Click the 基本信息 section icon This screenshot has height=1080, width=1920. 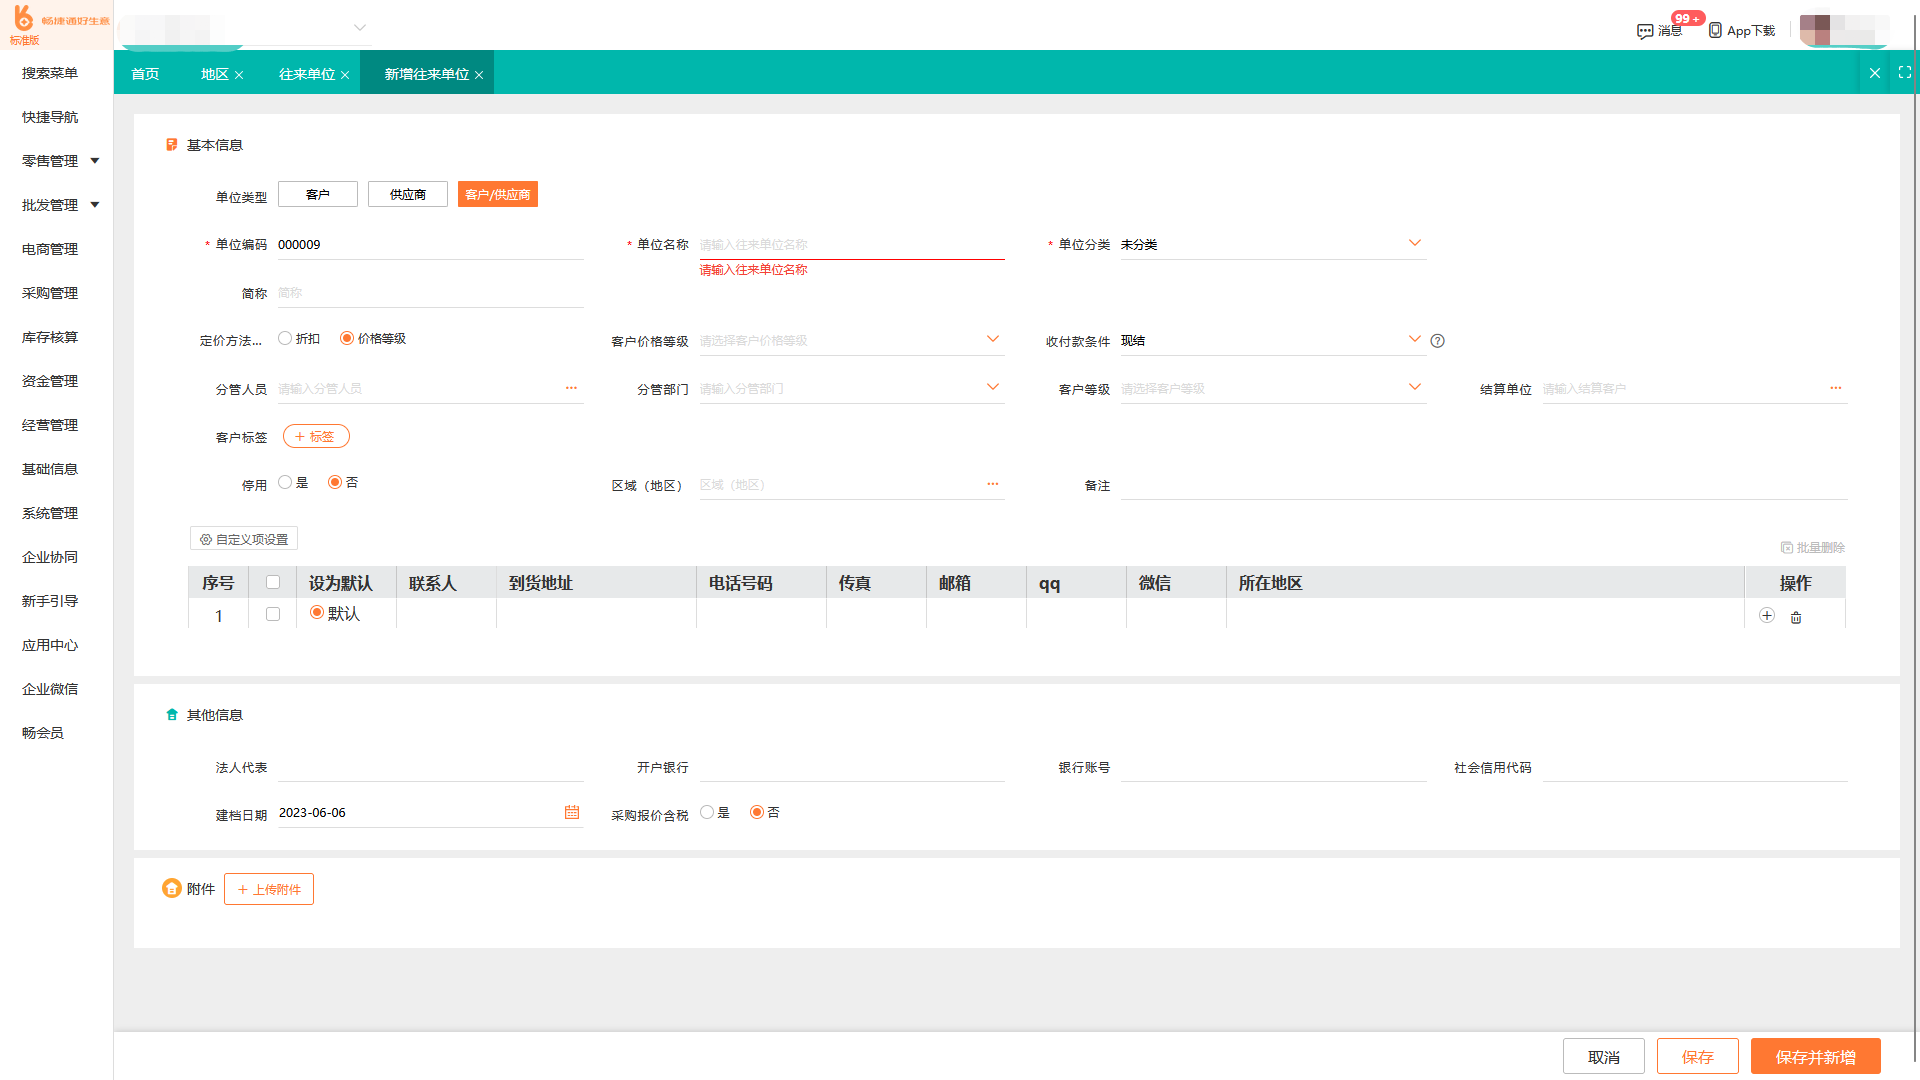click(171, 145)
